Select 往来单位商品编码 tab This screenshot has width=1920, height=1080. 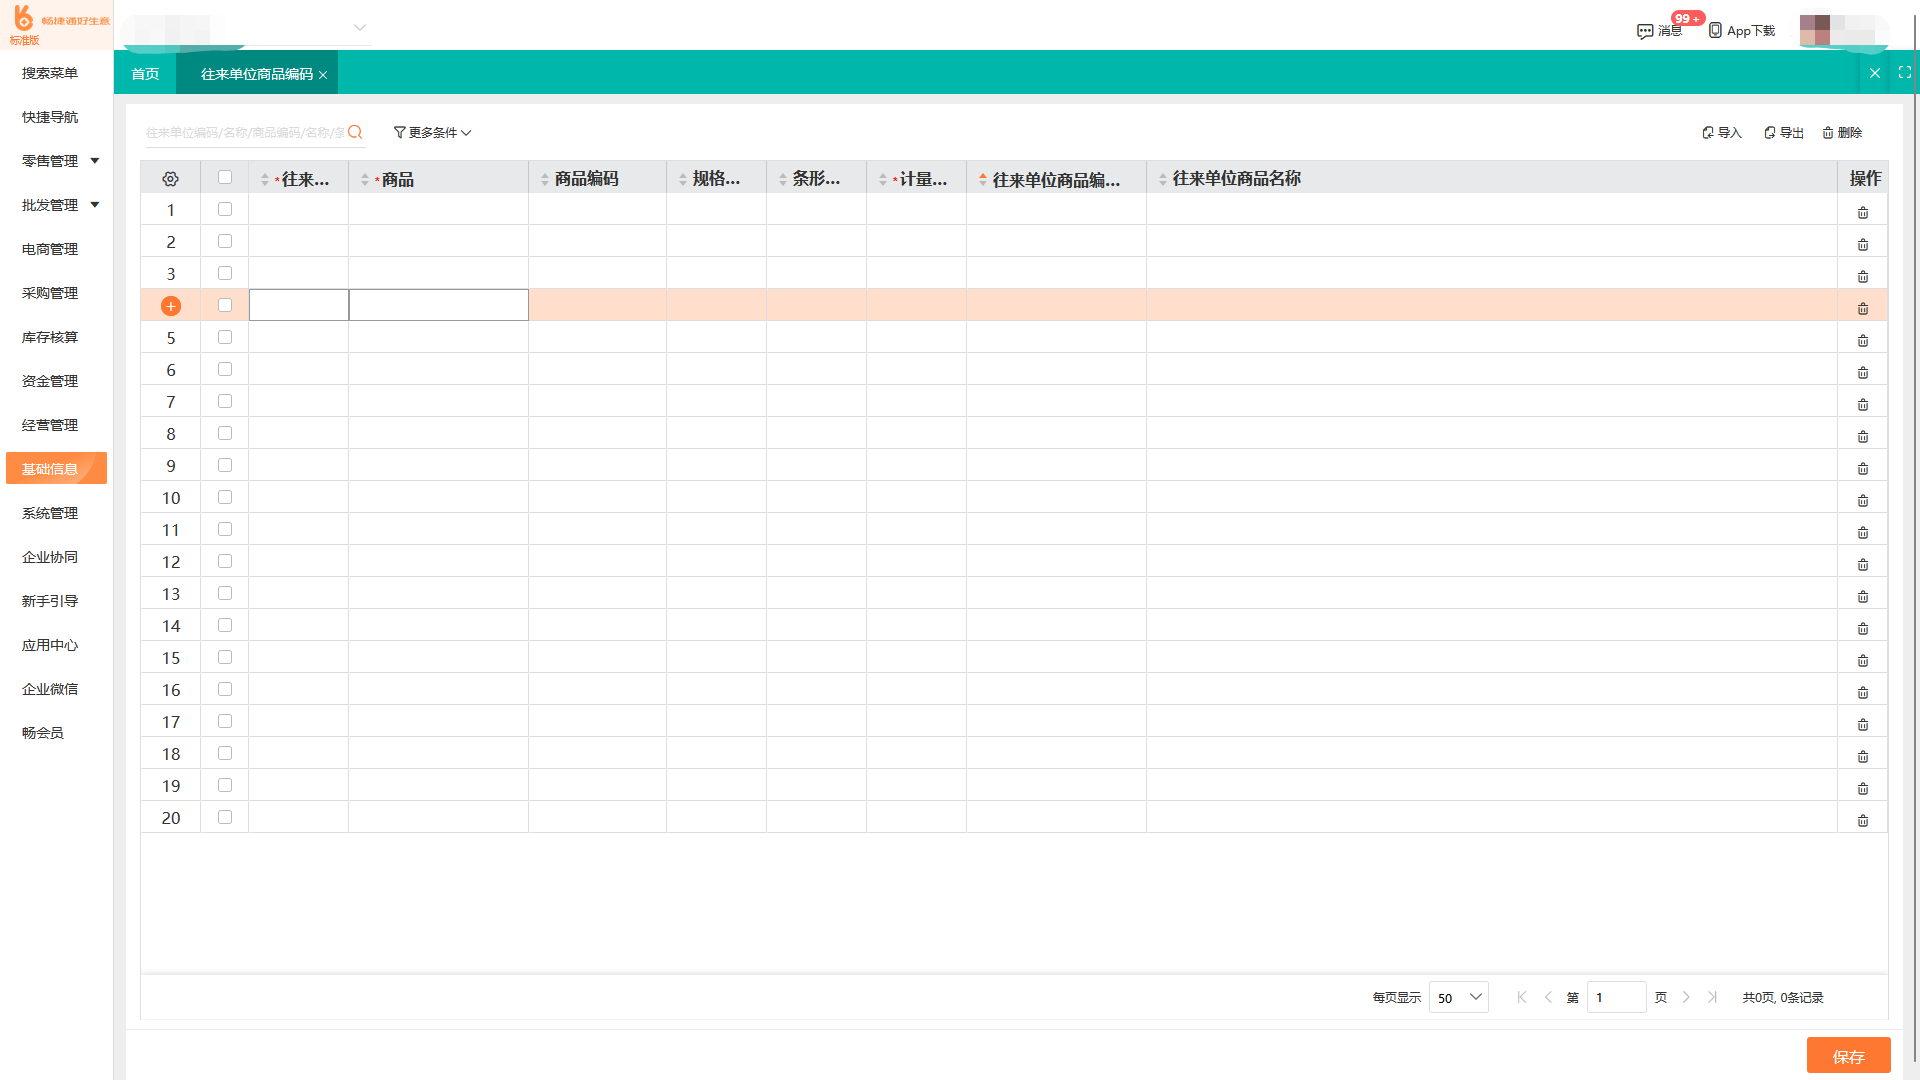(255, 74)
